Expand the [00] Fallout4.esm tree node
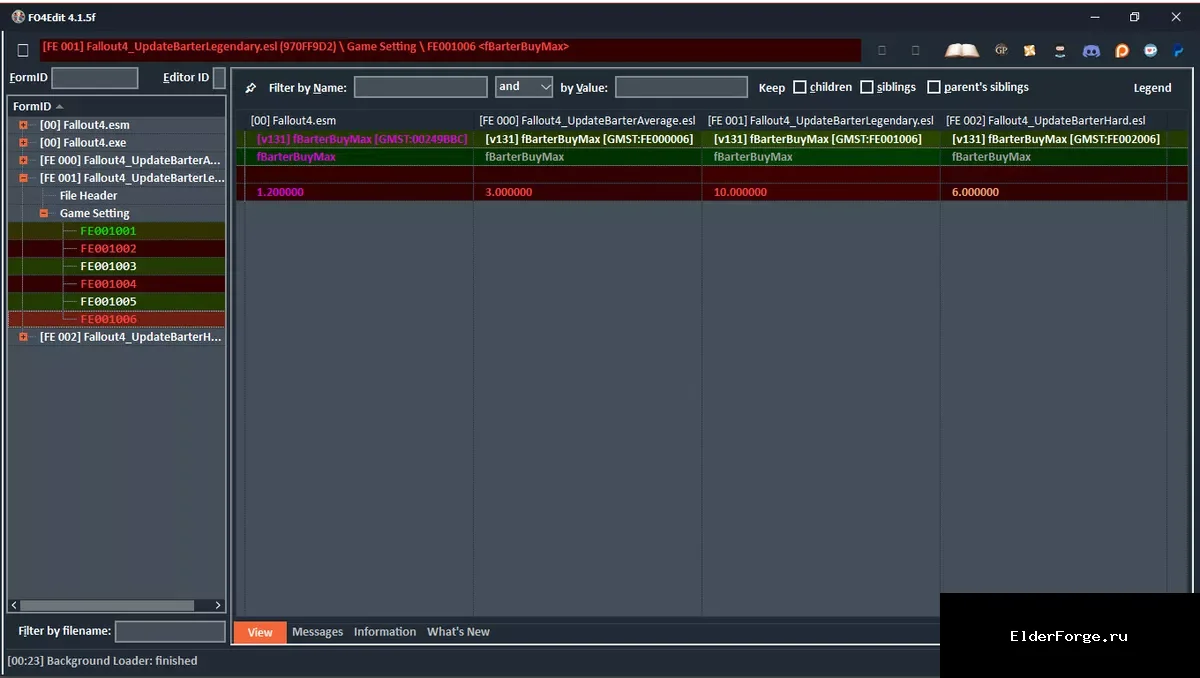Viewport: 1200px width, 678px height. point(23,125)
